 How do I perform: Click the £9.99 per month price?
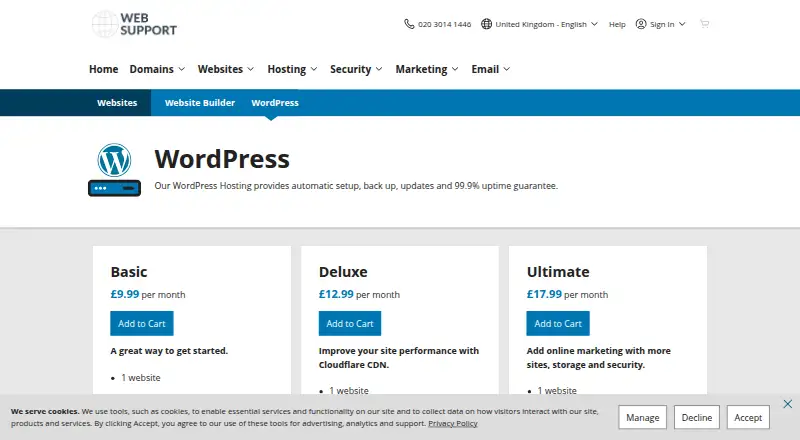click(148, 295)
